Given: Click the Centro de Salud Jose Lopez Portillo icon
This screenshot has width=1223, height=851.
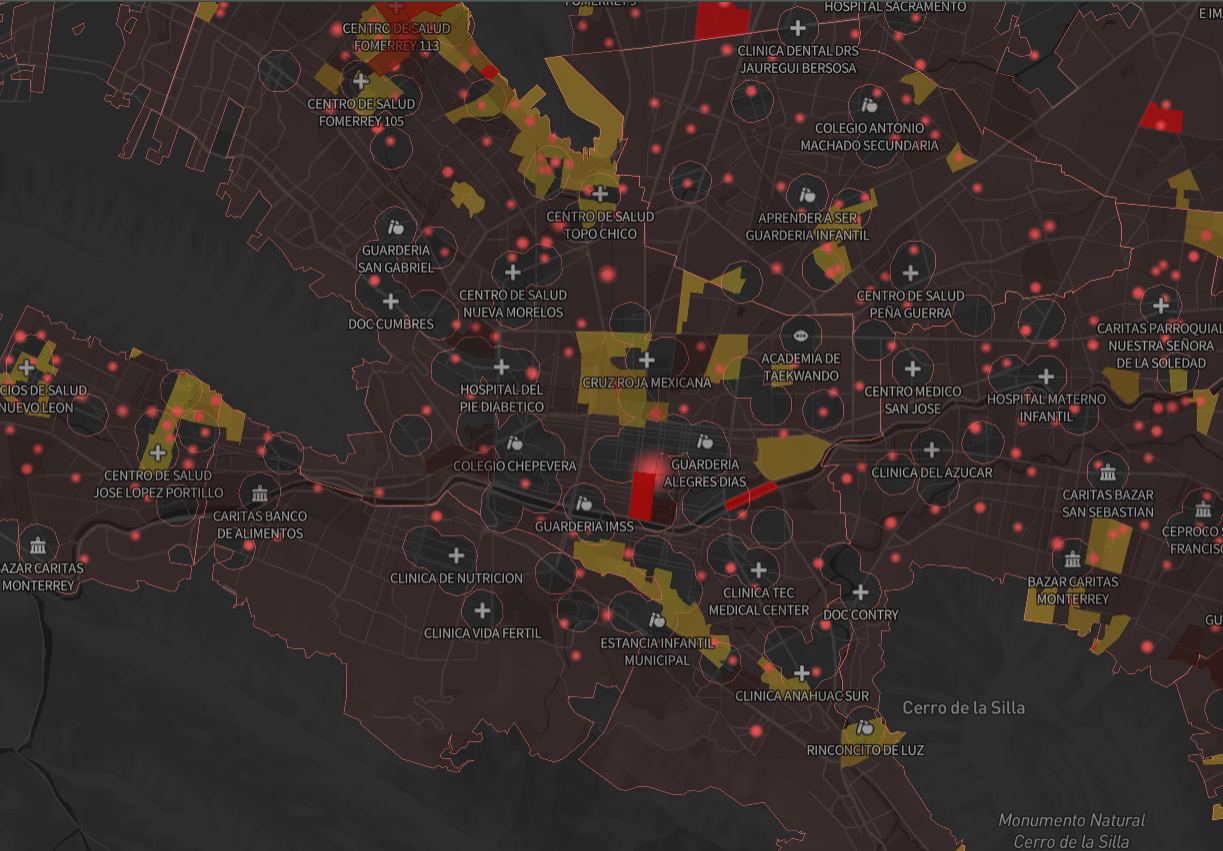Looking at the screenshot, I should pos(158,453).
